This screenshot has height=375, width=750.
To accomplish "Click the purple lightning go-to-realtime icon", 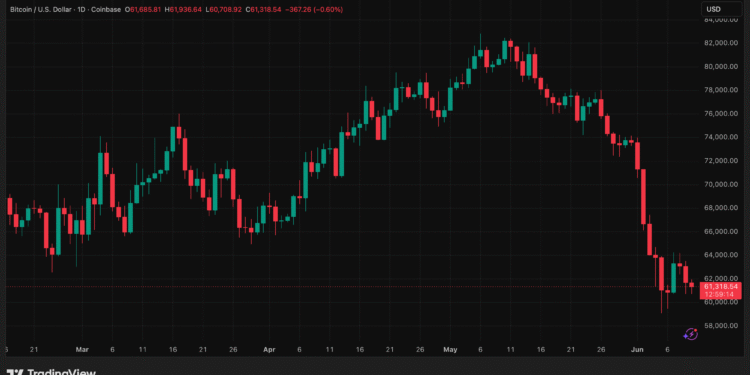I will point(690,334).
